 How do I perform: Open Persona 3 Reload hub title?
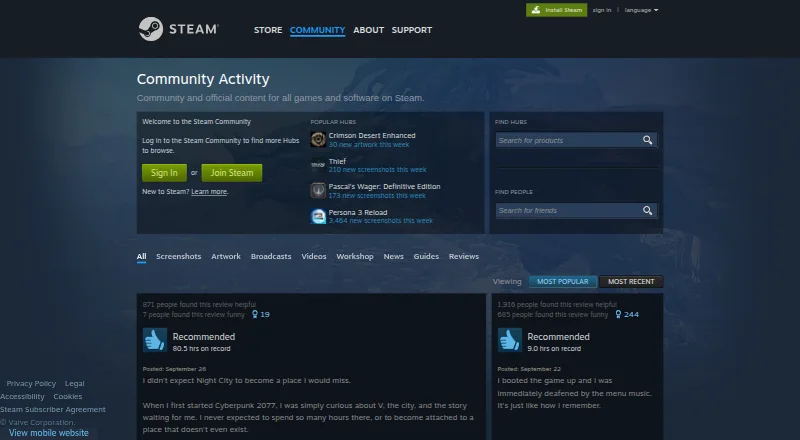(358, 212)
